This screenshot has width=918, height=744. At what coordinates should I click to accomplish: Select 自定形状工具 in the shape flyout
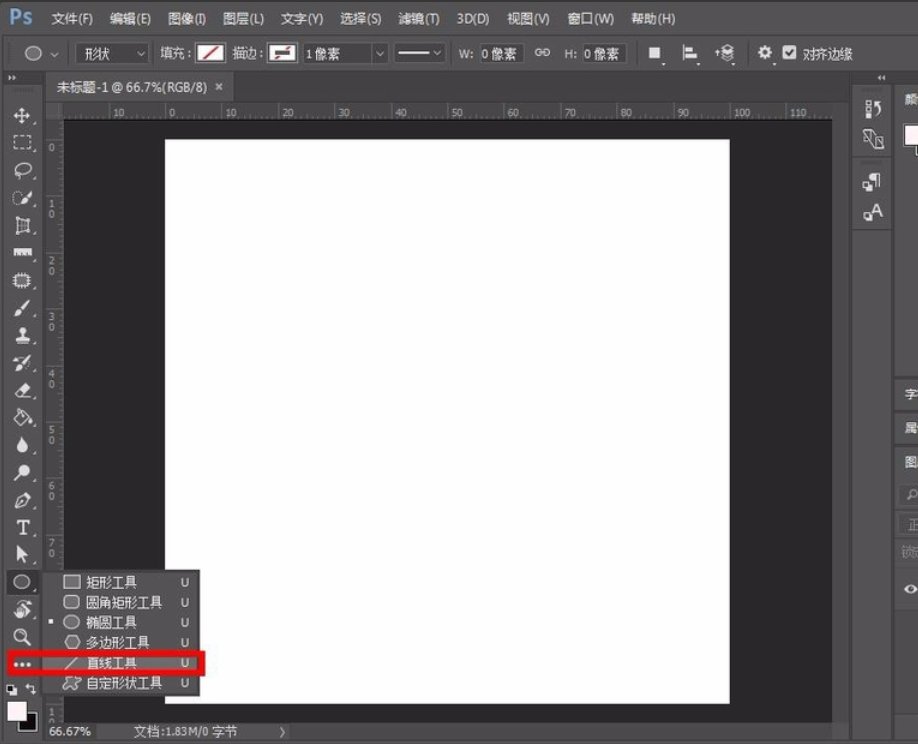[x=123, y=683]
